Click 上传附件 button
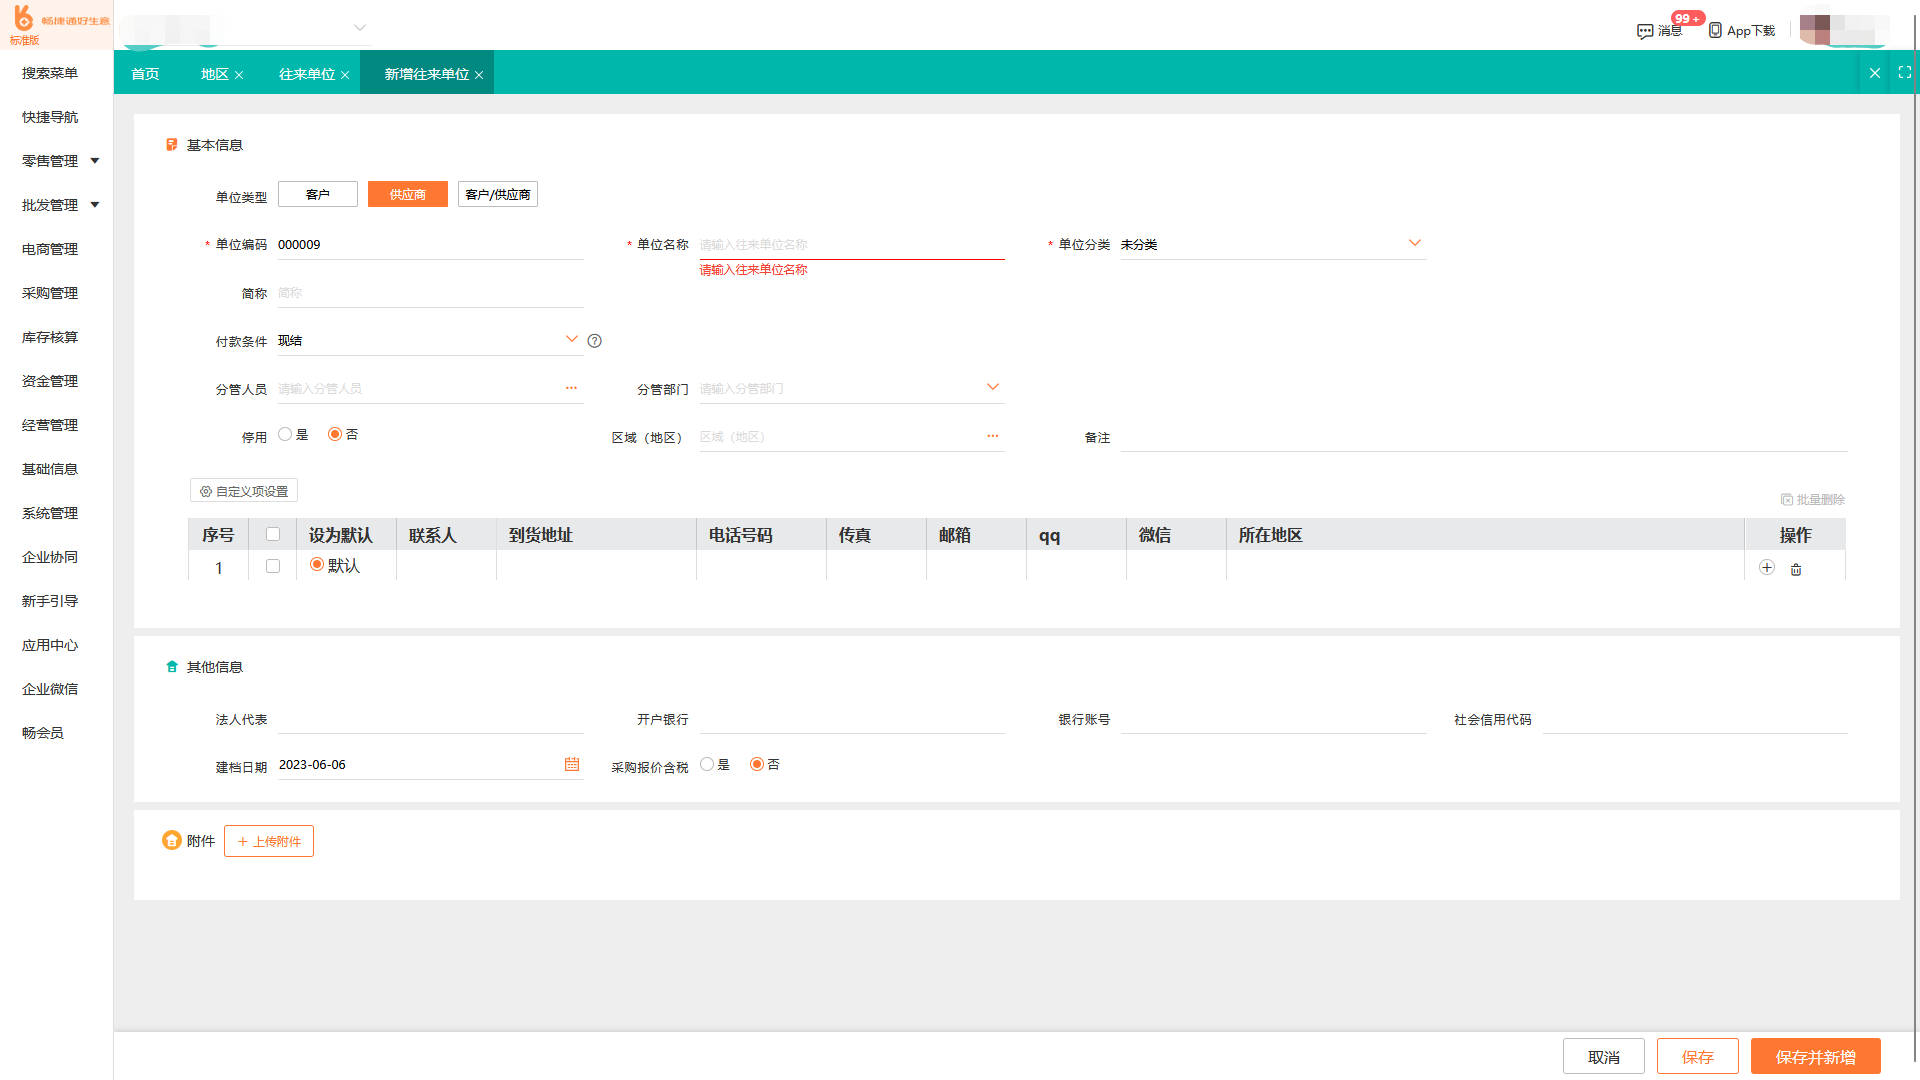1920x1080 pixels. [x=270, y=841]
